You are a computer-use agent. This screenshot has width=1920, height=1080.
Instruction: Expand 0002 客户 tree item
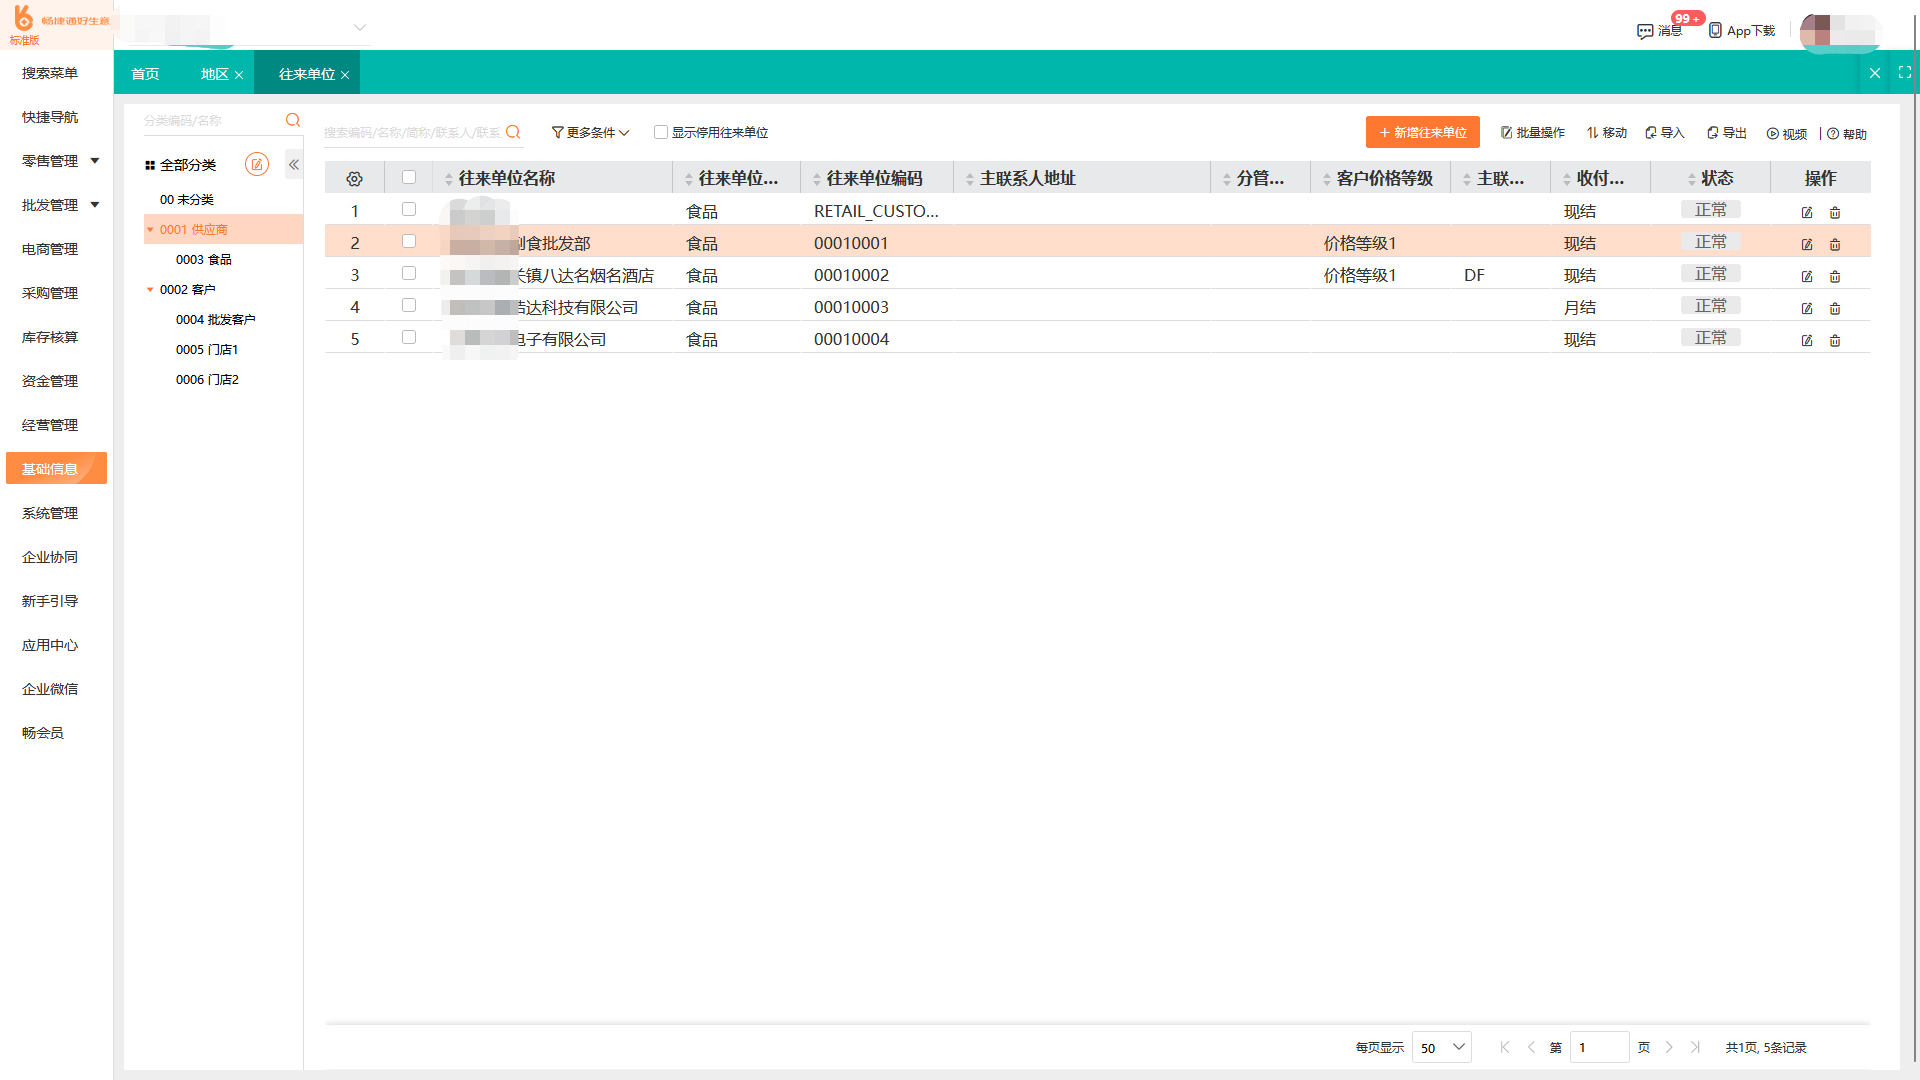click(x=150, y=289)
